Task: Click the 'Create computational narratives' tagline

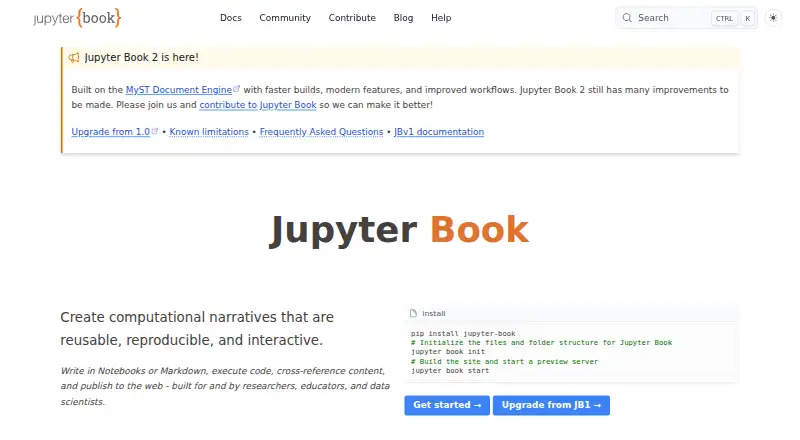Action: coord(197,328)
